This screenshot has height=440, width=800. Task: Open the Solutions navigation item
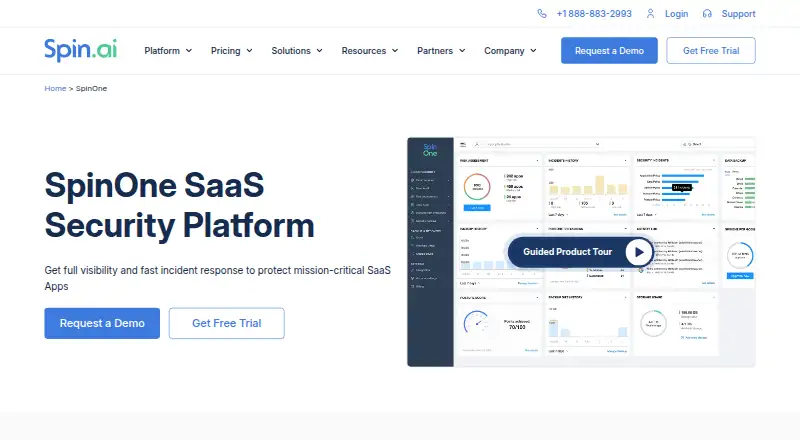[x=291, y=51]
